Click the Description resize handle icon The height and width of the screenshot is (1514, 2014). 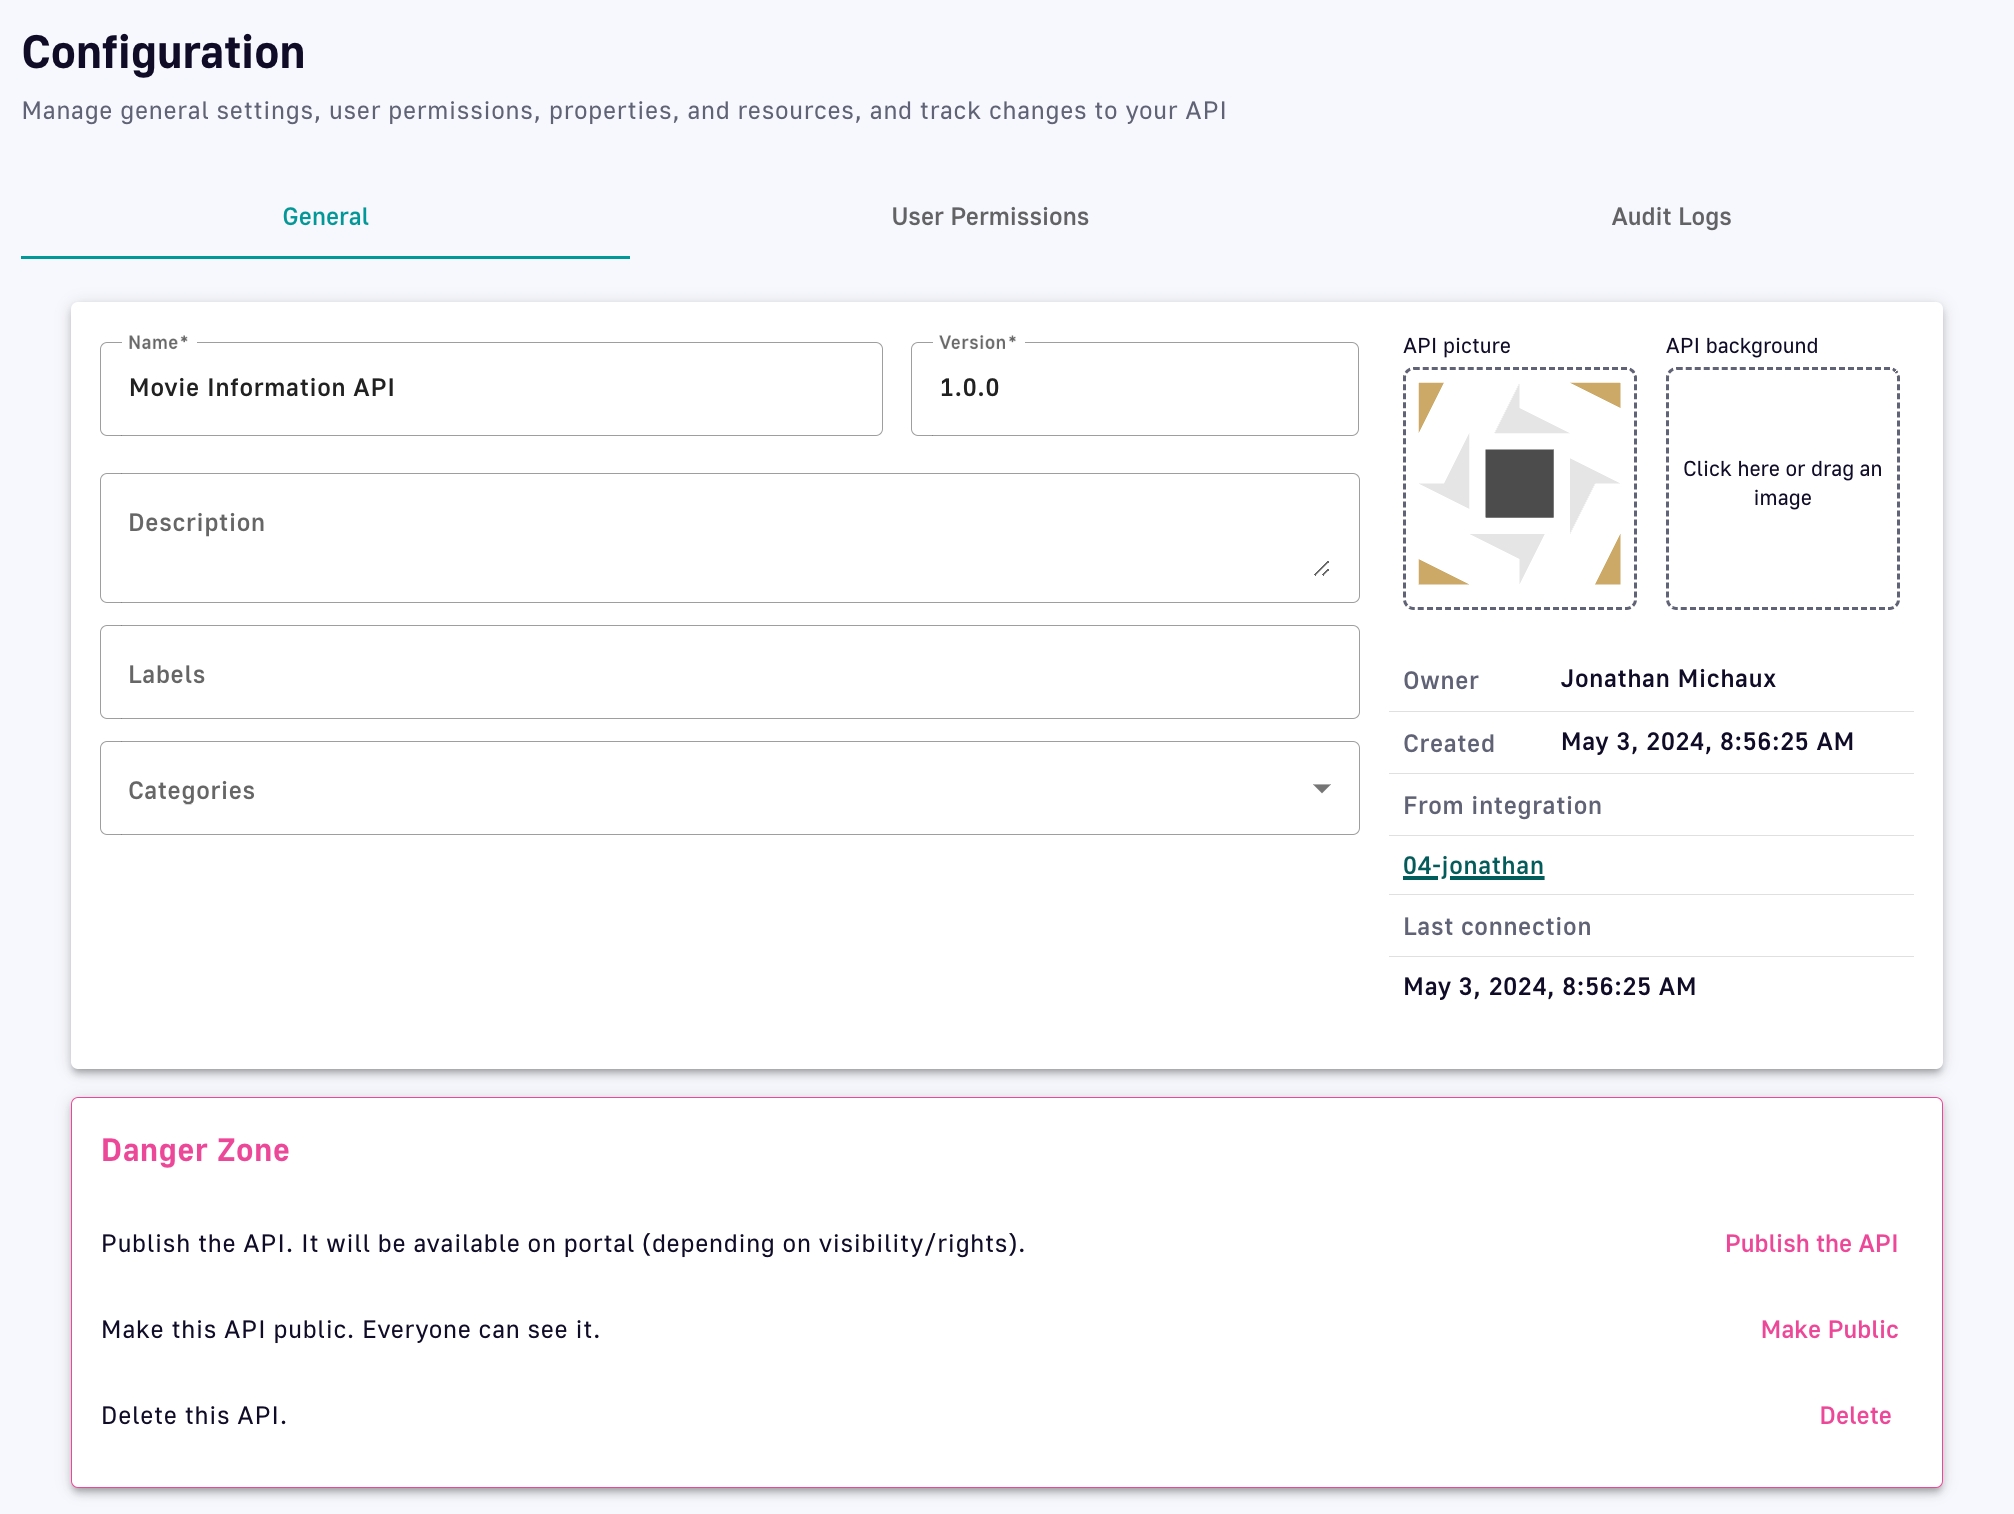click(x=1321, y=568)
